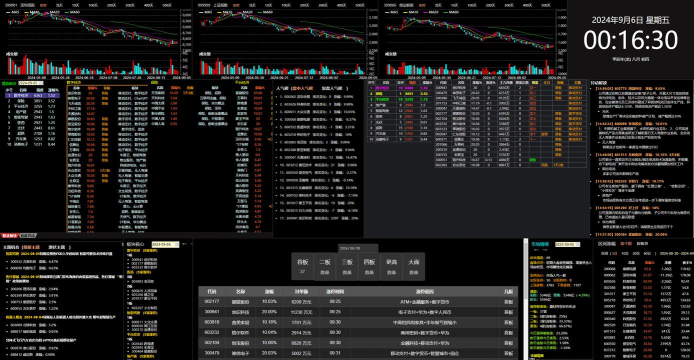Screen dimensions: 694x360
Task: Sort limit-up table by 涨幅 column
Action: pyautogui.click(x=269, y=292)
